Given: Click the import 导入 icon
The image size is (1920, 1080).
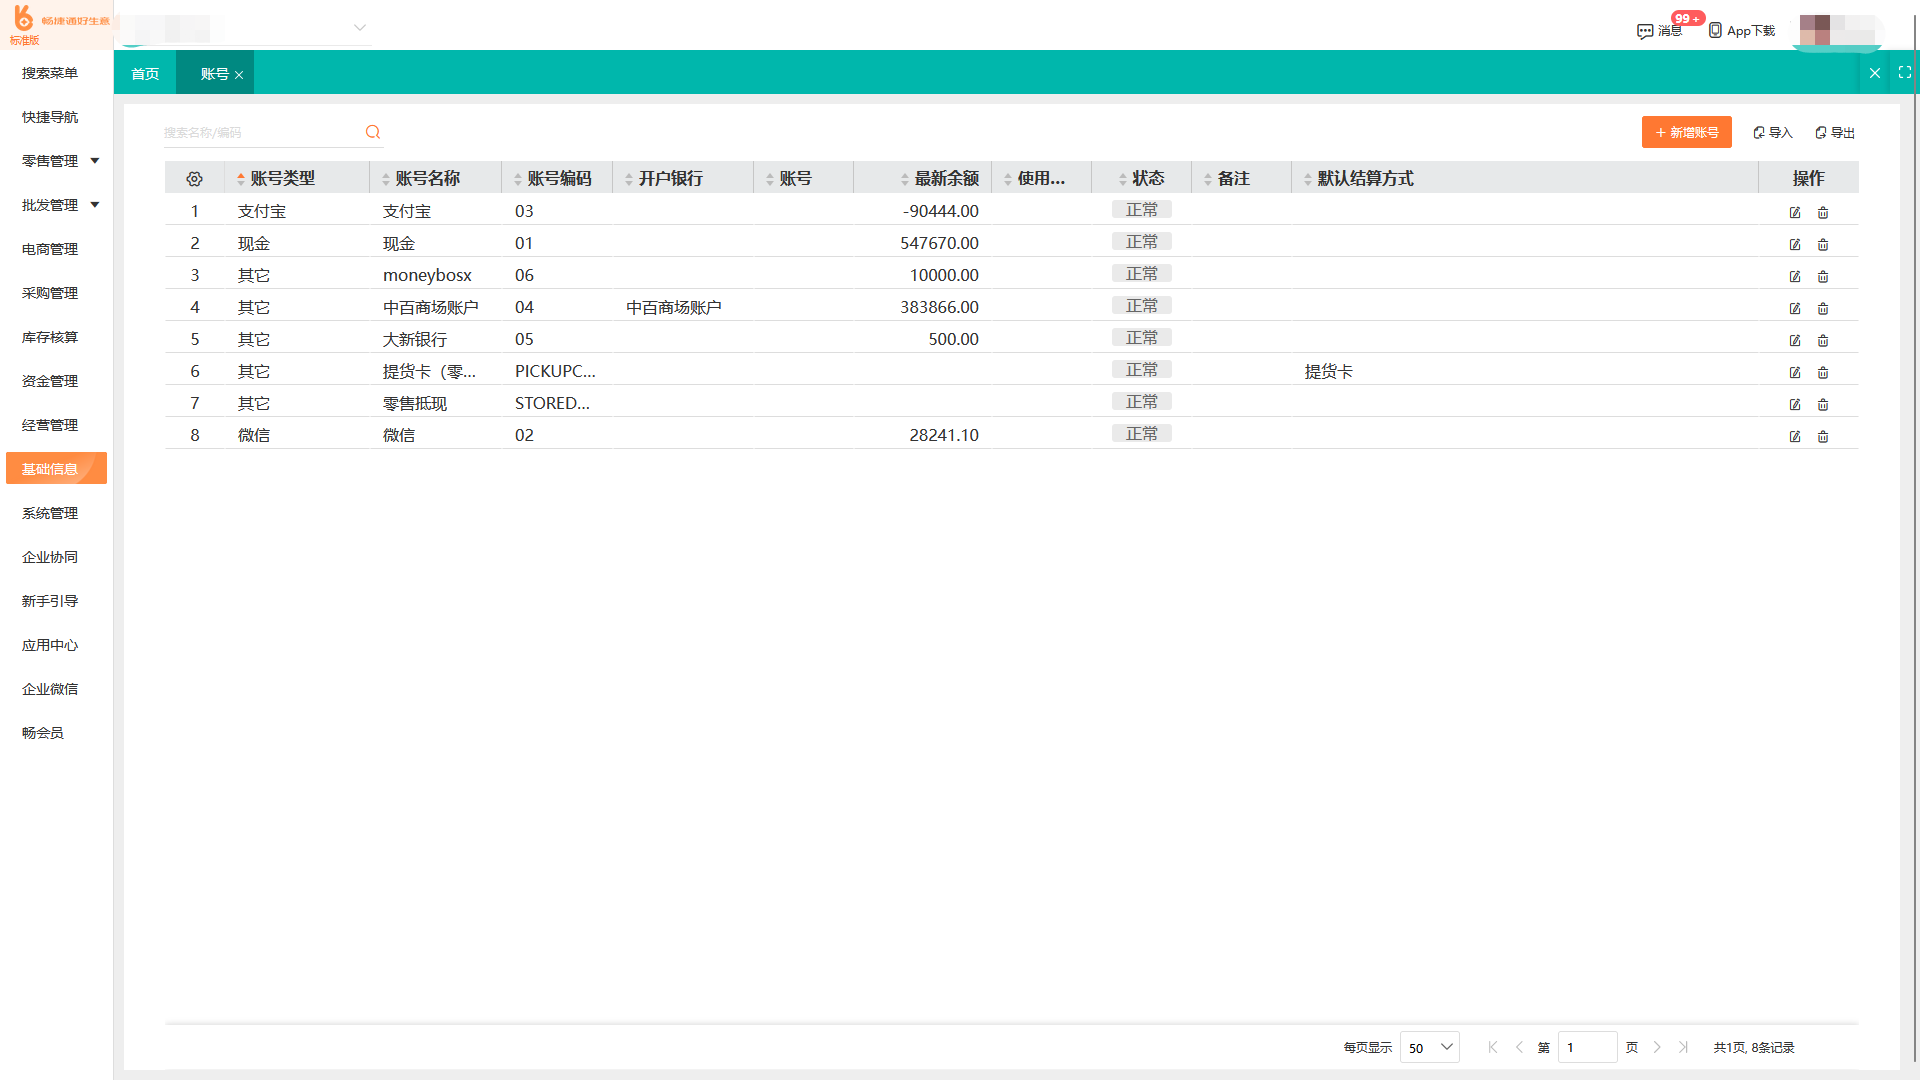Looking at the screenshot, I should click(x=1774, y=131).
